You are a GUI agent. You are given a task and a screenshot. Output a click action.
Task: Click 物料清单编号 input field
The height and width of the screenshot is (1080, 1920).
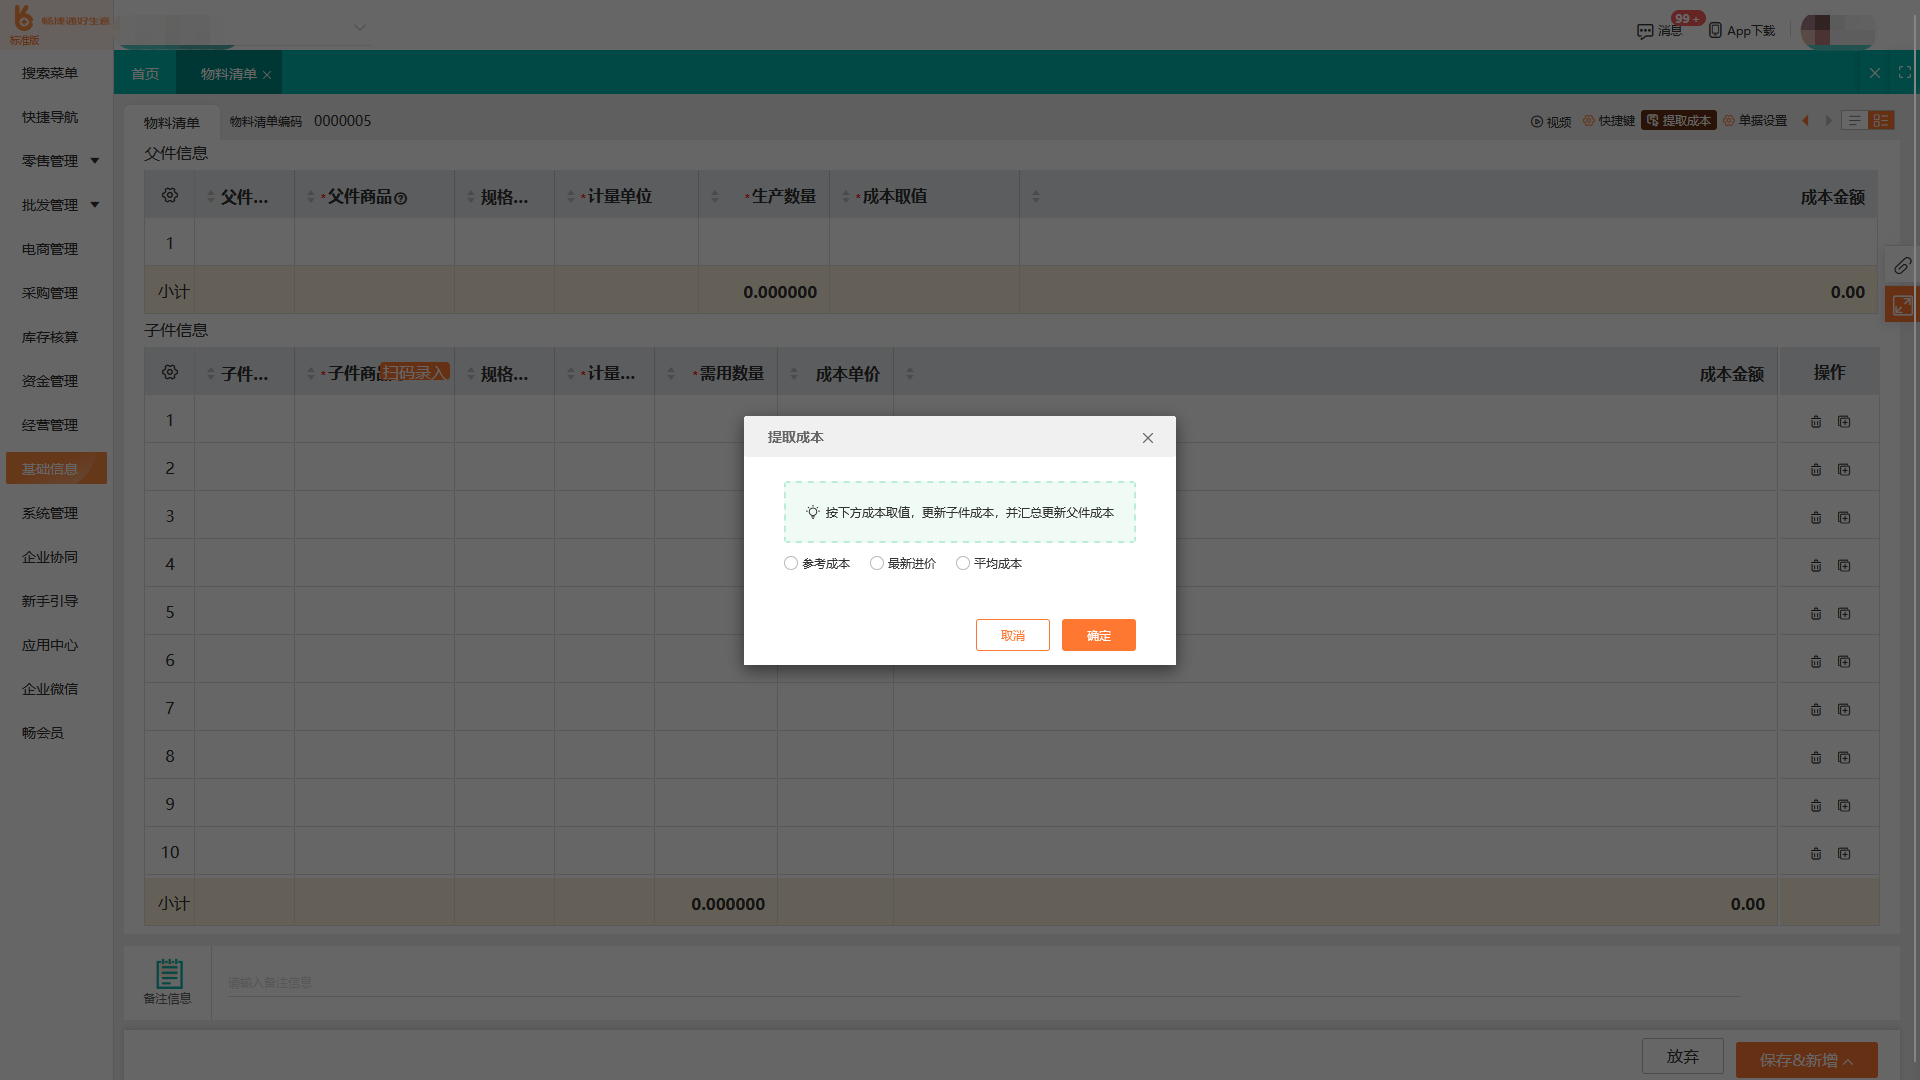click(343, 120)
